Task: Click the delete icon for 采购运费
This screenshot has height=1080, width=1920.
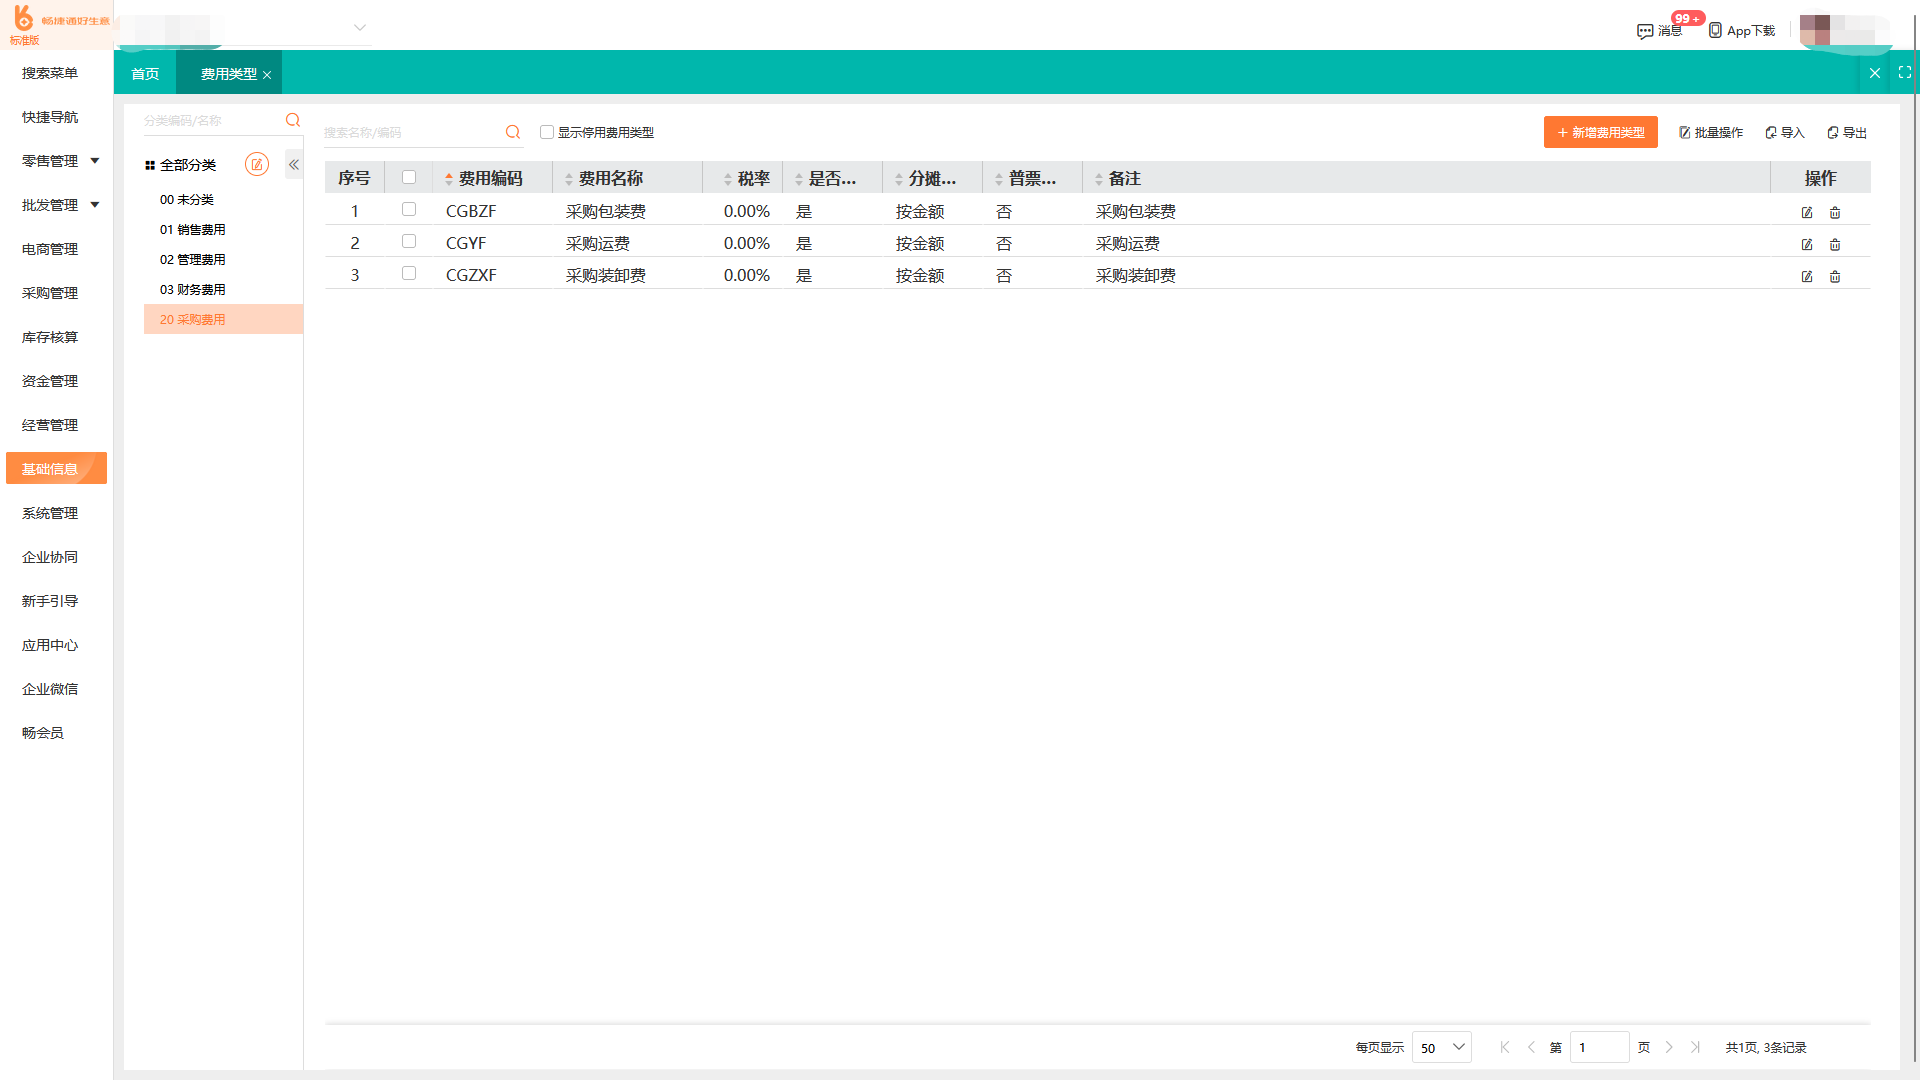Action: click(x=1837, y=244)
